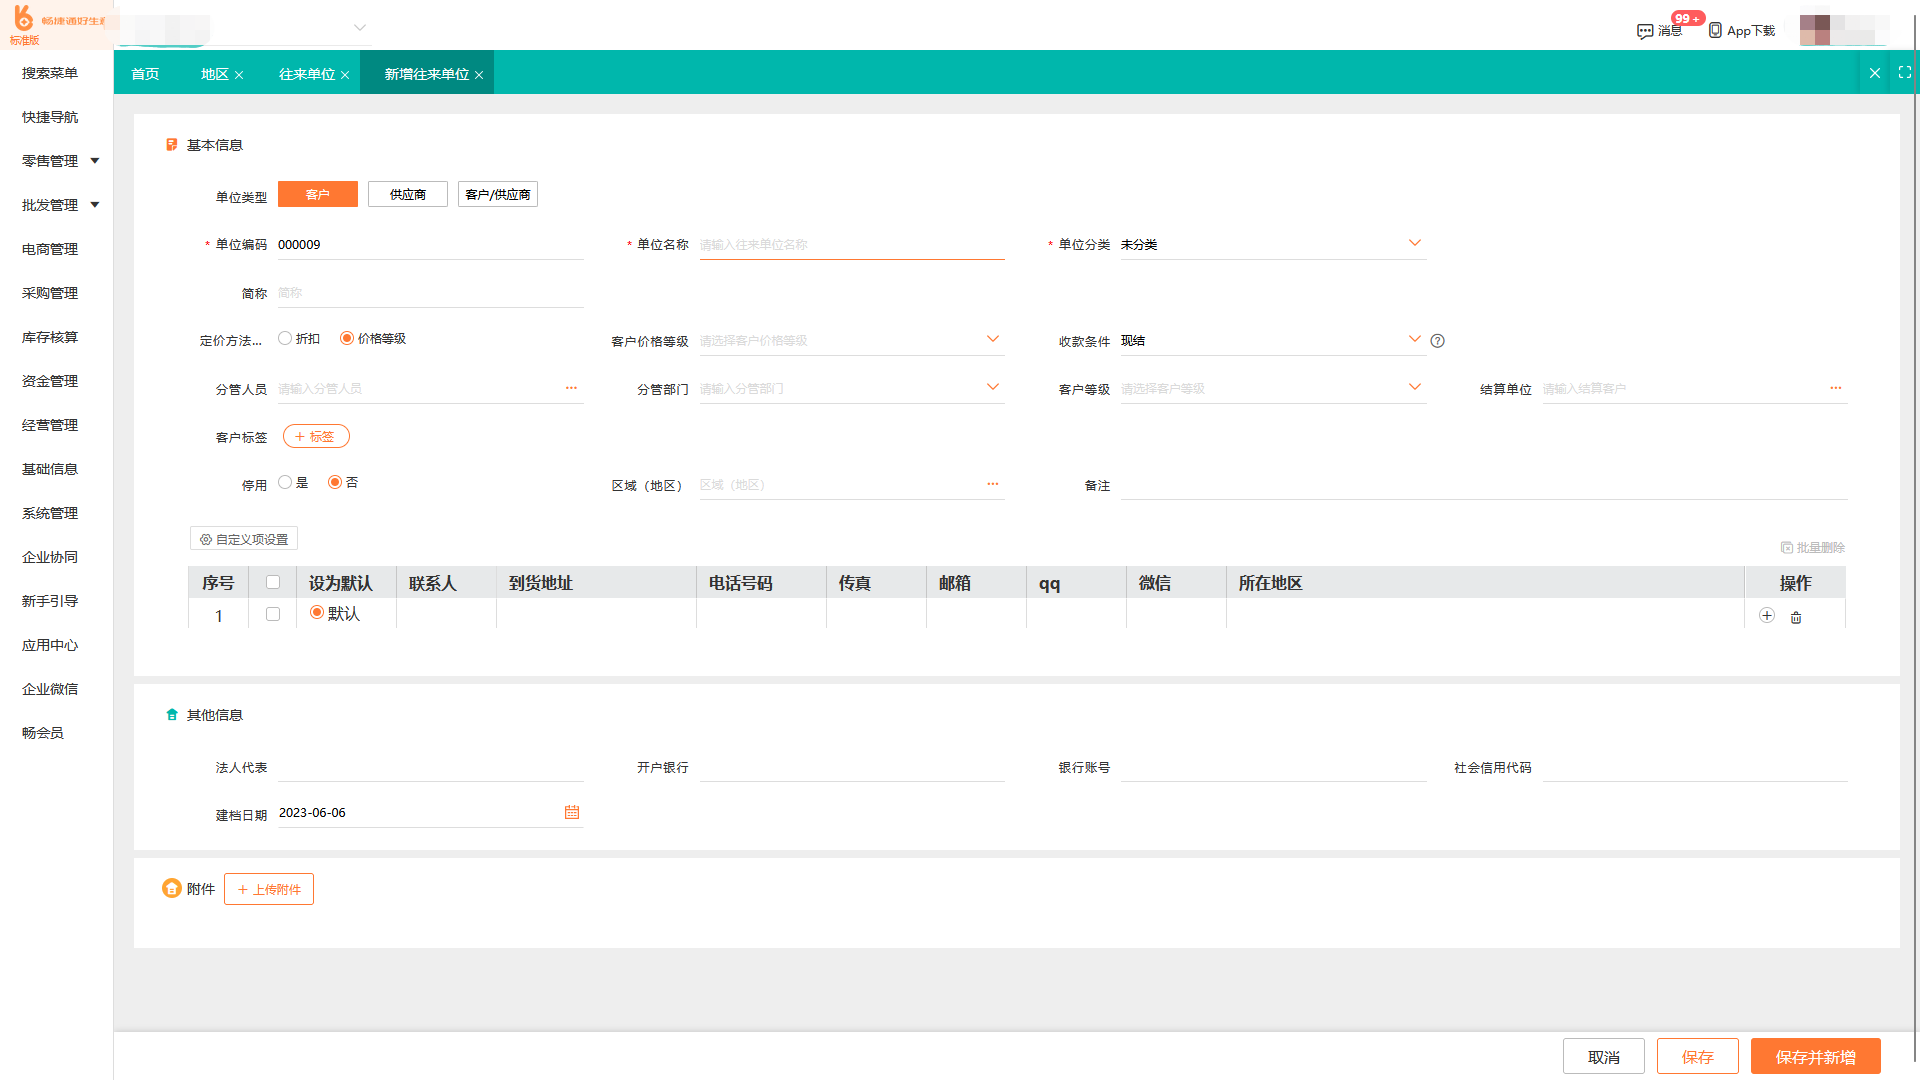Click the add row plus icon in table
The width and height of the screenshot is (1920, 1080).
tap(1767, 616)
